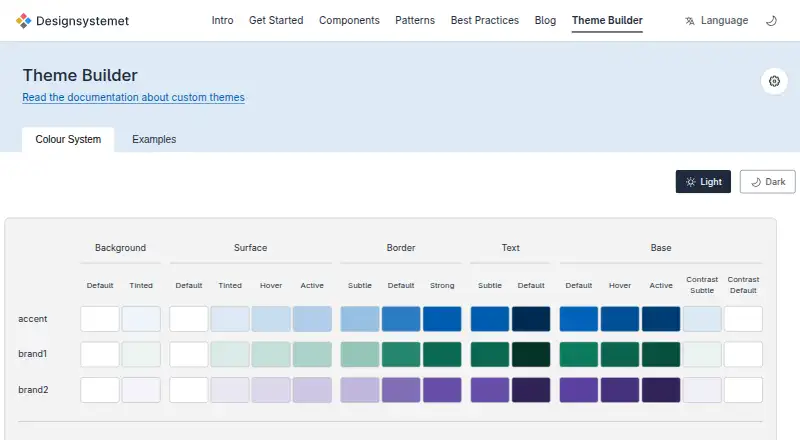Select brand2 Background Tinted swatch
This screenshot has height=440, width=800.
pos(141,390)
